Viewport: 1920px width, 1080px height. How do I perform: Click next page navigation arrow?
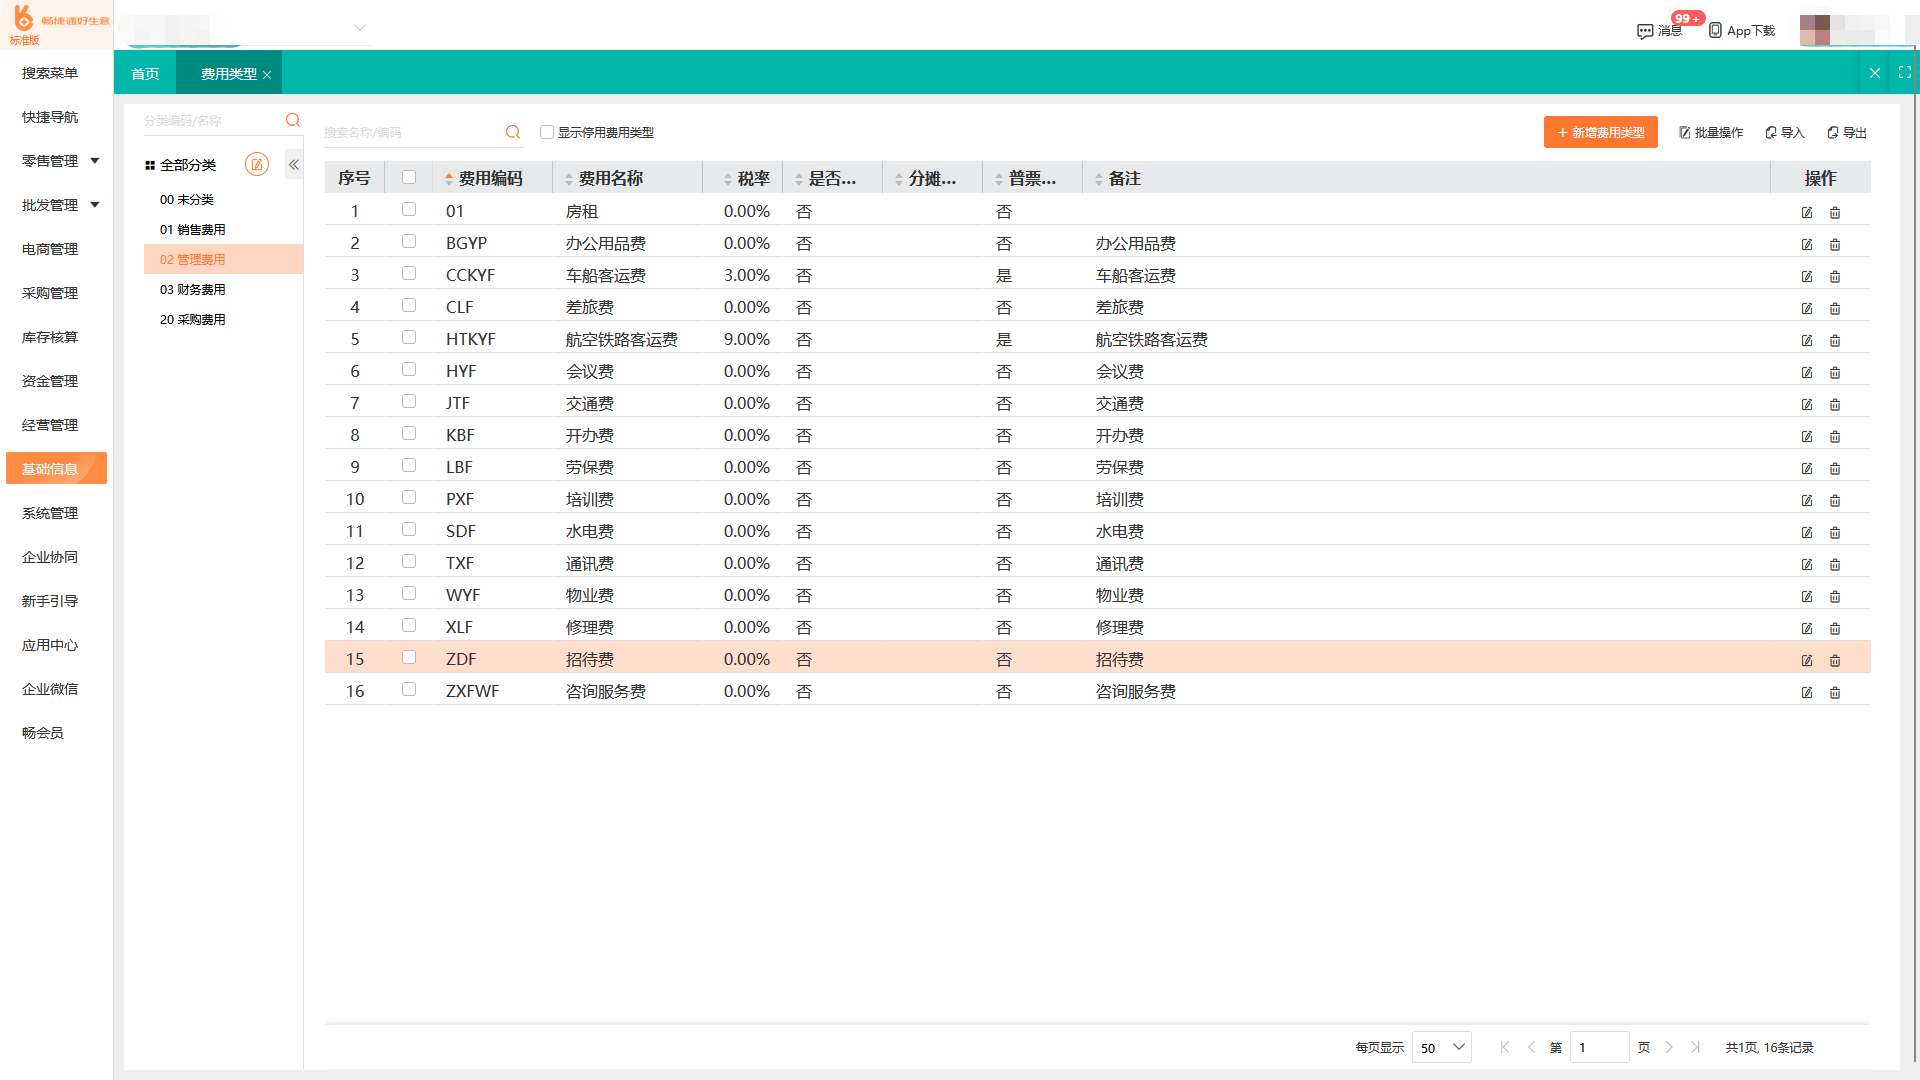(1668, 1047)
